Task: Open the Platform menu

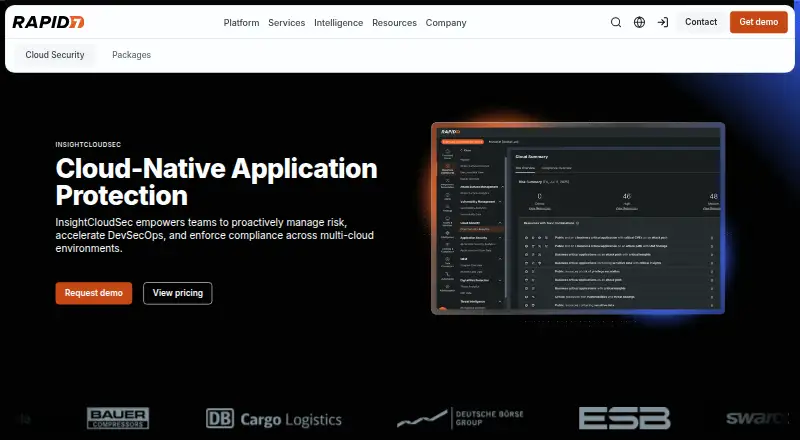Action: (241, 23)
